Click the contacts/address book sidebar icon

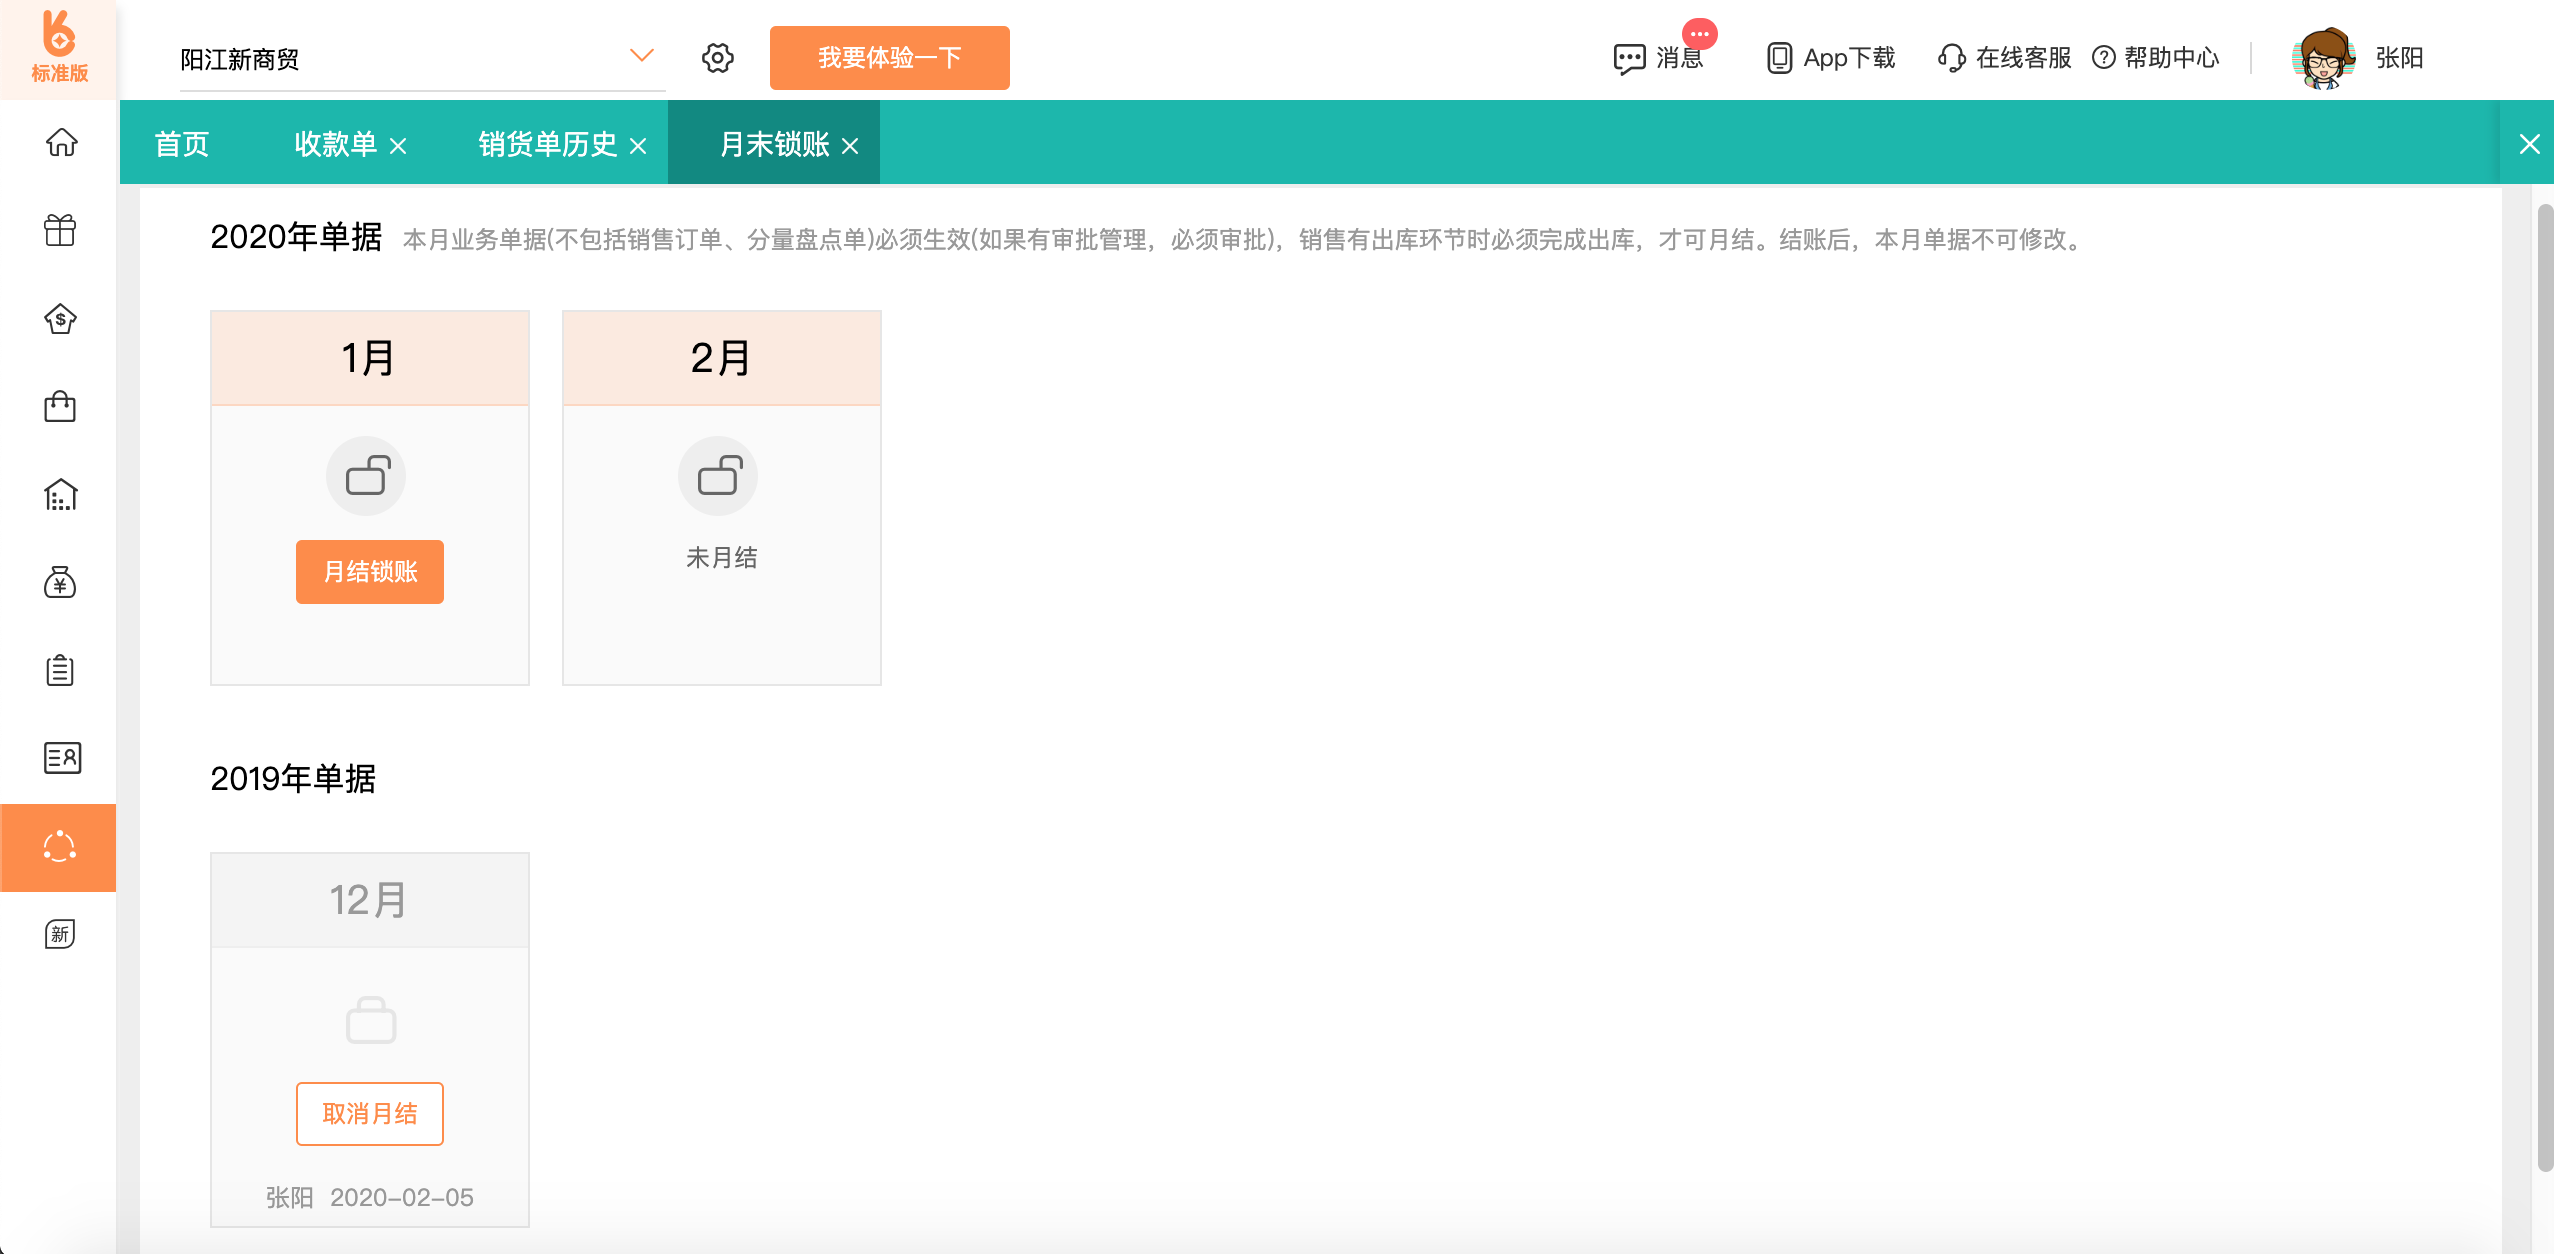click(60, 757)
